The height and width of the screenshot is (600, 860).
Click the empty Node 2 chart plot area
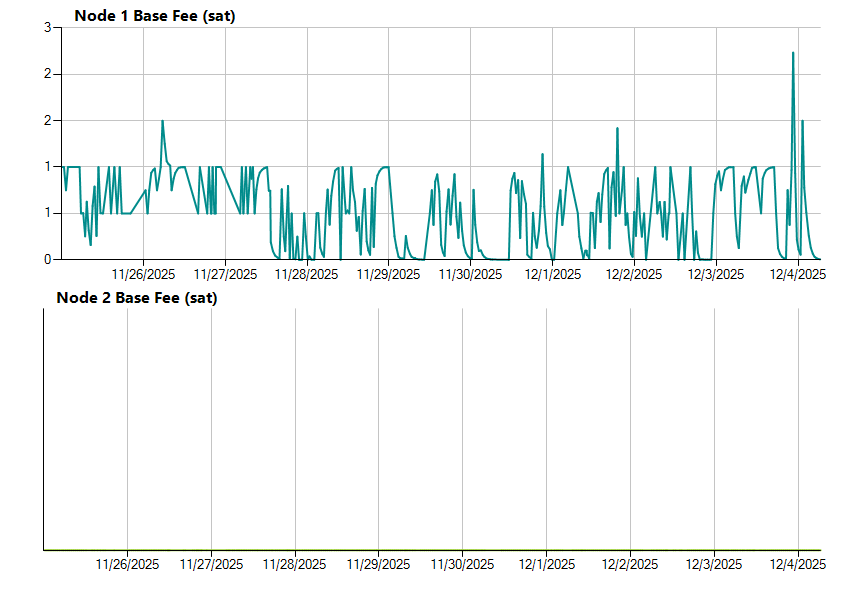[x=430, y=430]
